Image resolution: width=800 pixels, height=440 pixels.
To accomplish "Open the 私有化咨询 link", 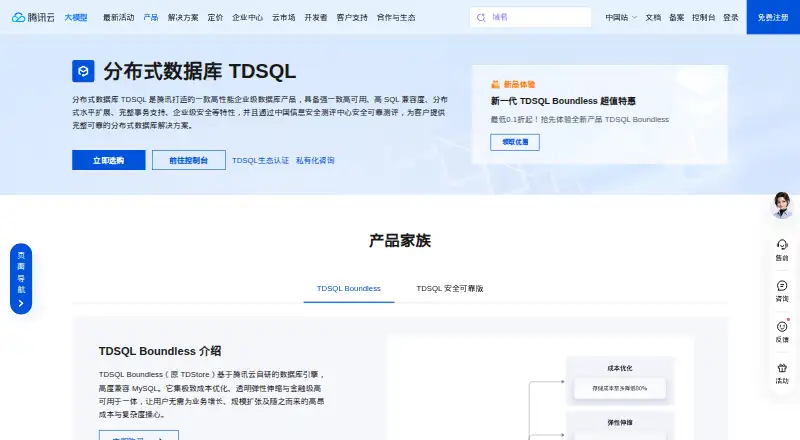I will 315,160.
